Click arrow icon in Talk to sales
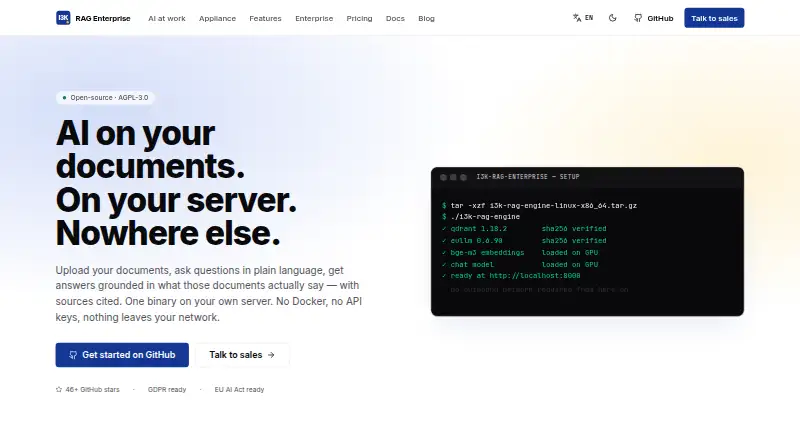This screenshot has width=800, height=440. [271, 355]
